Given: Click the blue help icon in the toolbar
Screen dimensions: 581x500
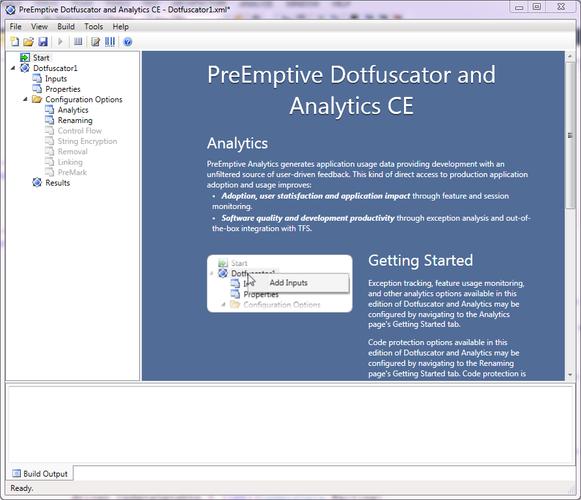Looking at the screenshot, I should coord(128,42).
